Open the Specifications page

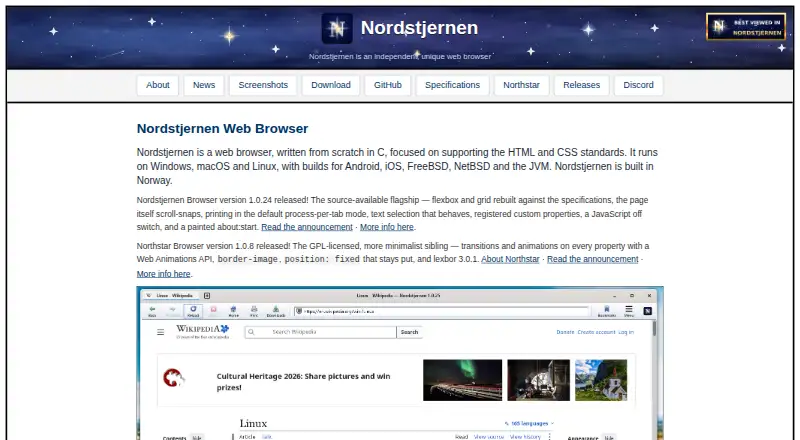pos(453,85)
